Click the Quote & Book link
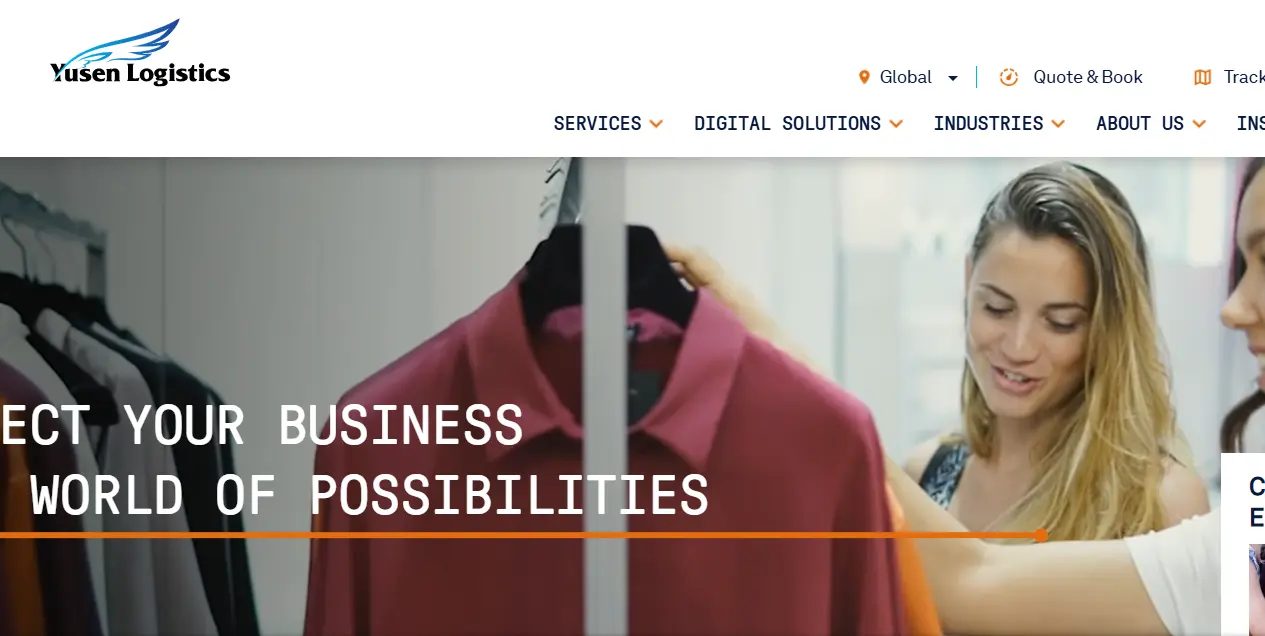The height and width of the screenshot is (636, 1265). click(x=1088, y=77)
